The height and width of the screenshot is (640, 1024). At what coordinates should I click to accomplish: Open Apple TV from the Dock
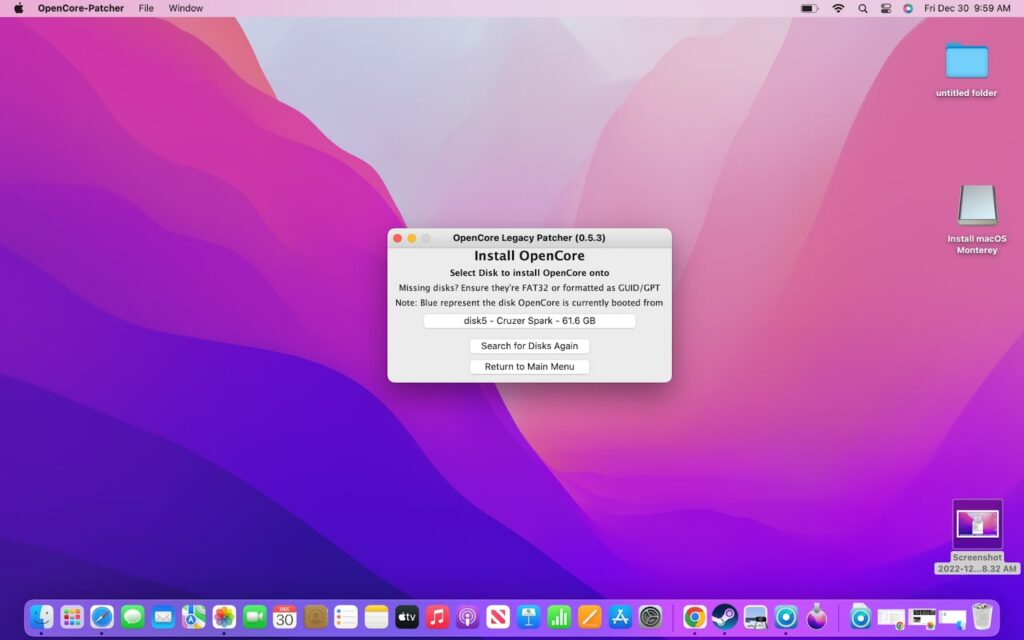407,616
